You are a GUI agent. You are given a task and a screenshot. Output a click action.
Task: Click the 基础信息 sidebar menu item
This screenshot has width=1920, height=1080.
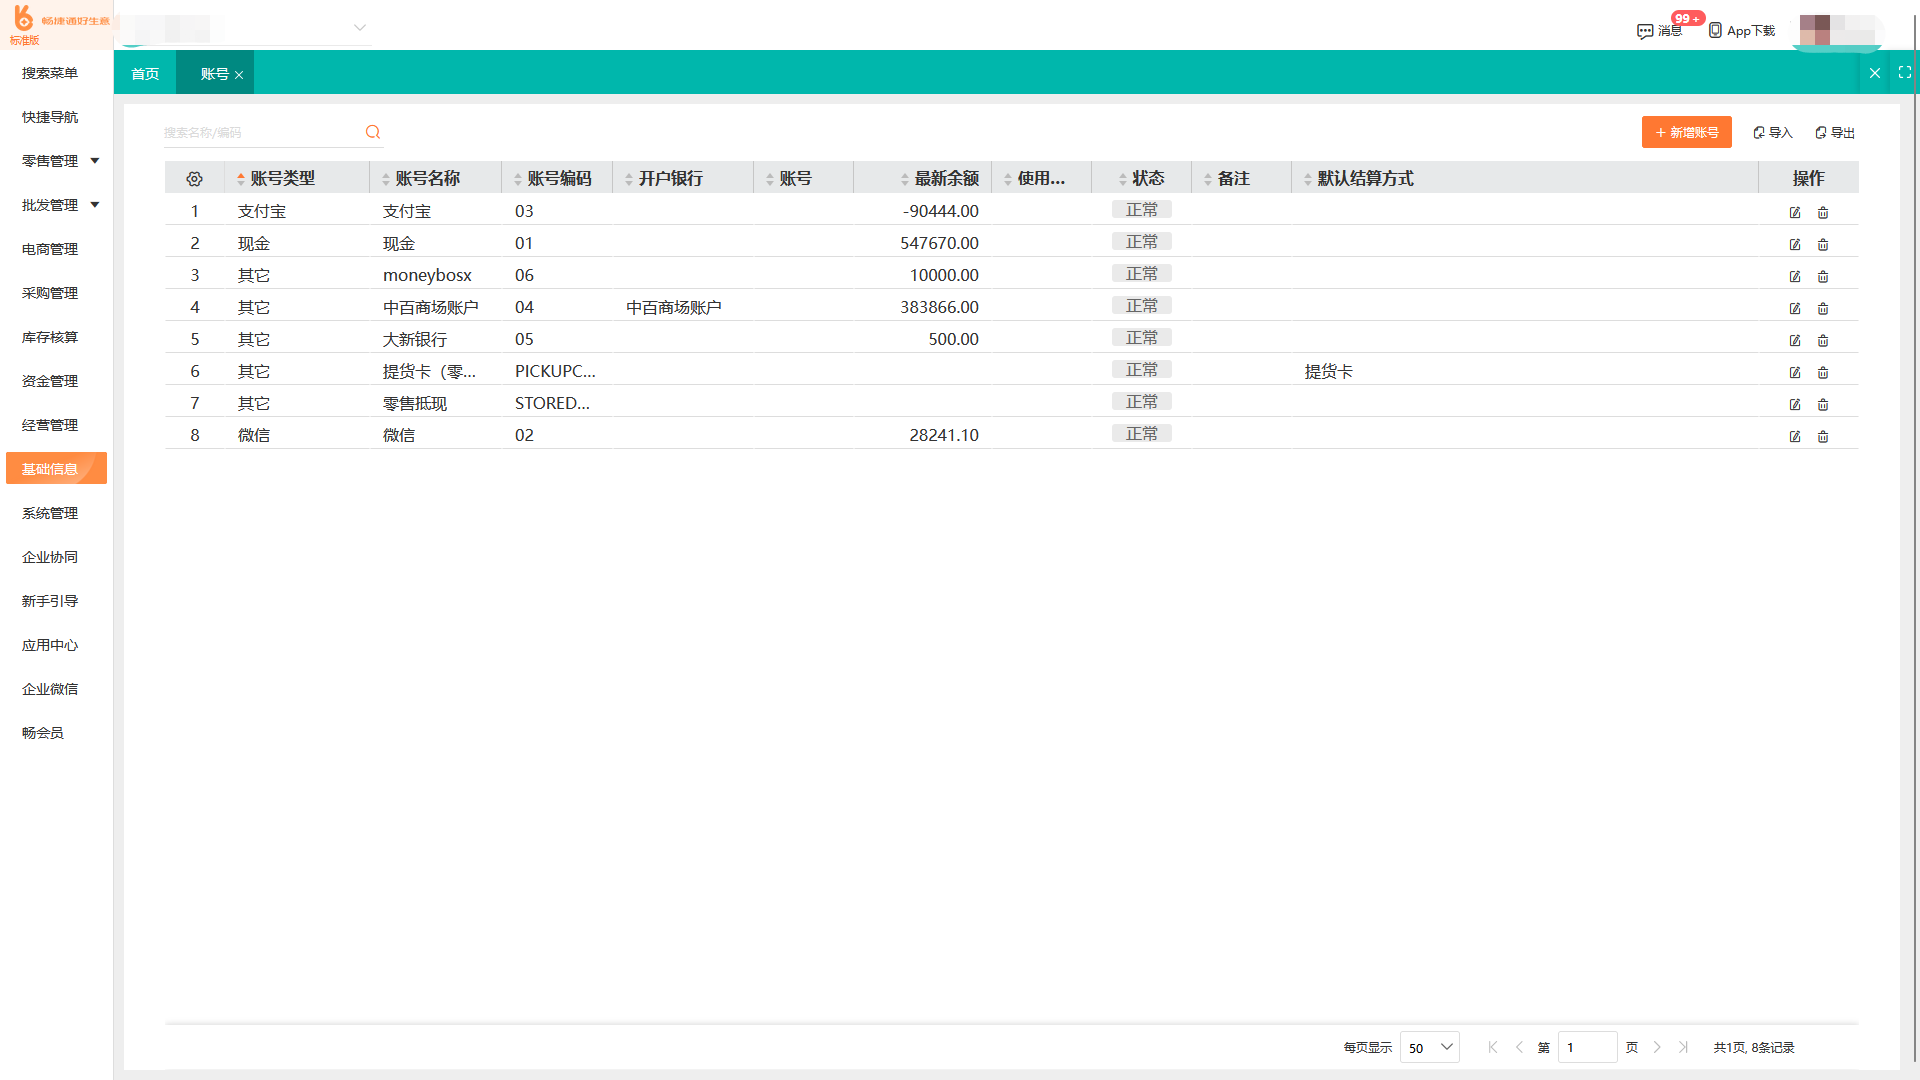tap(54, 468)
